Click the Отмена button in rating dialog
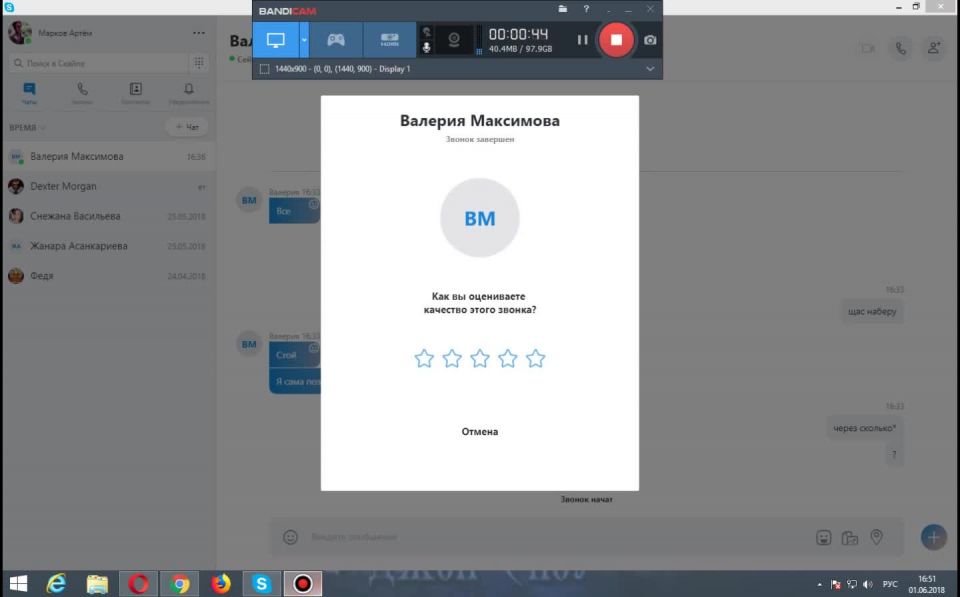 480,432
